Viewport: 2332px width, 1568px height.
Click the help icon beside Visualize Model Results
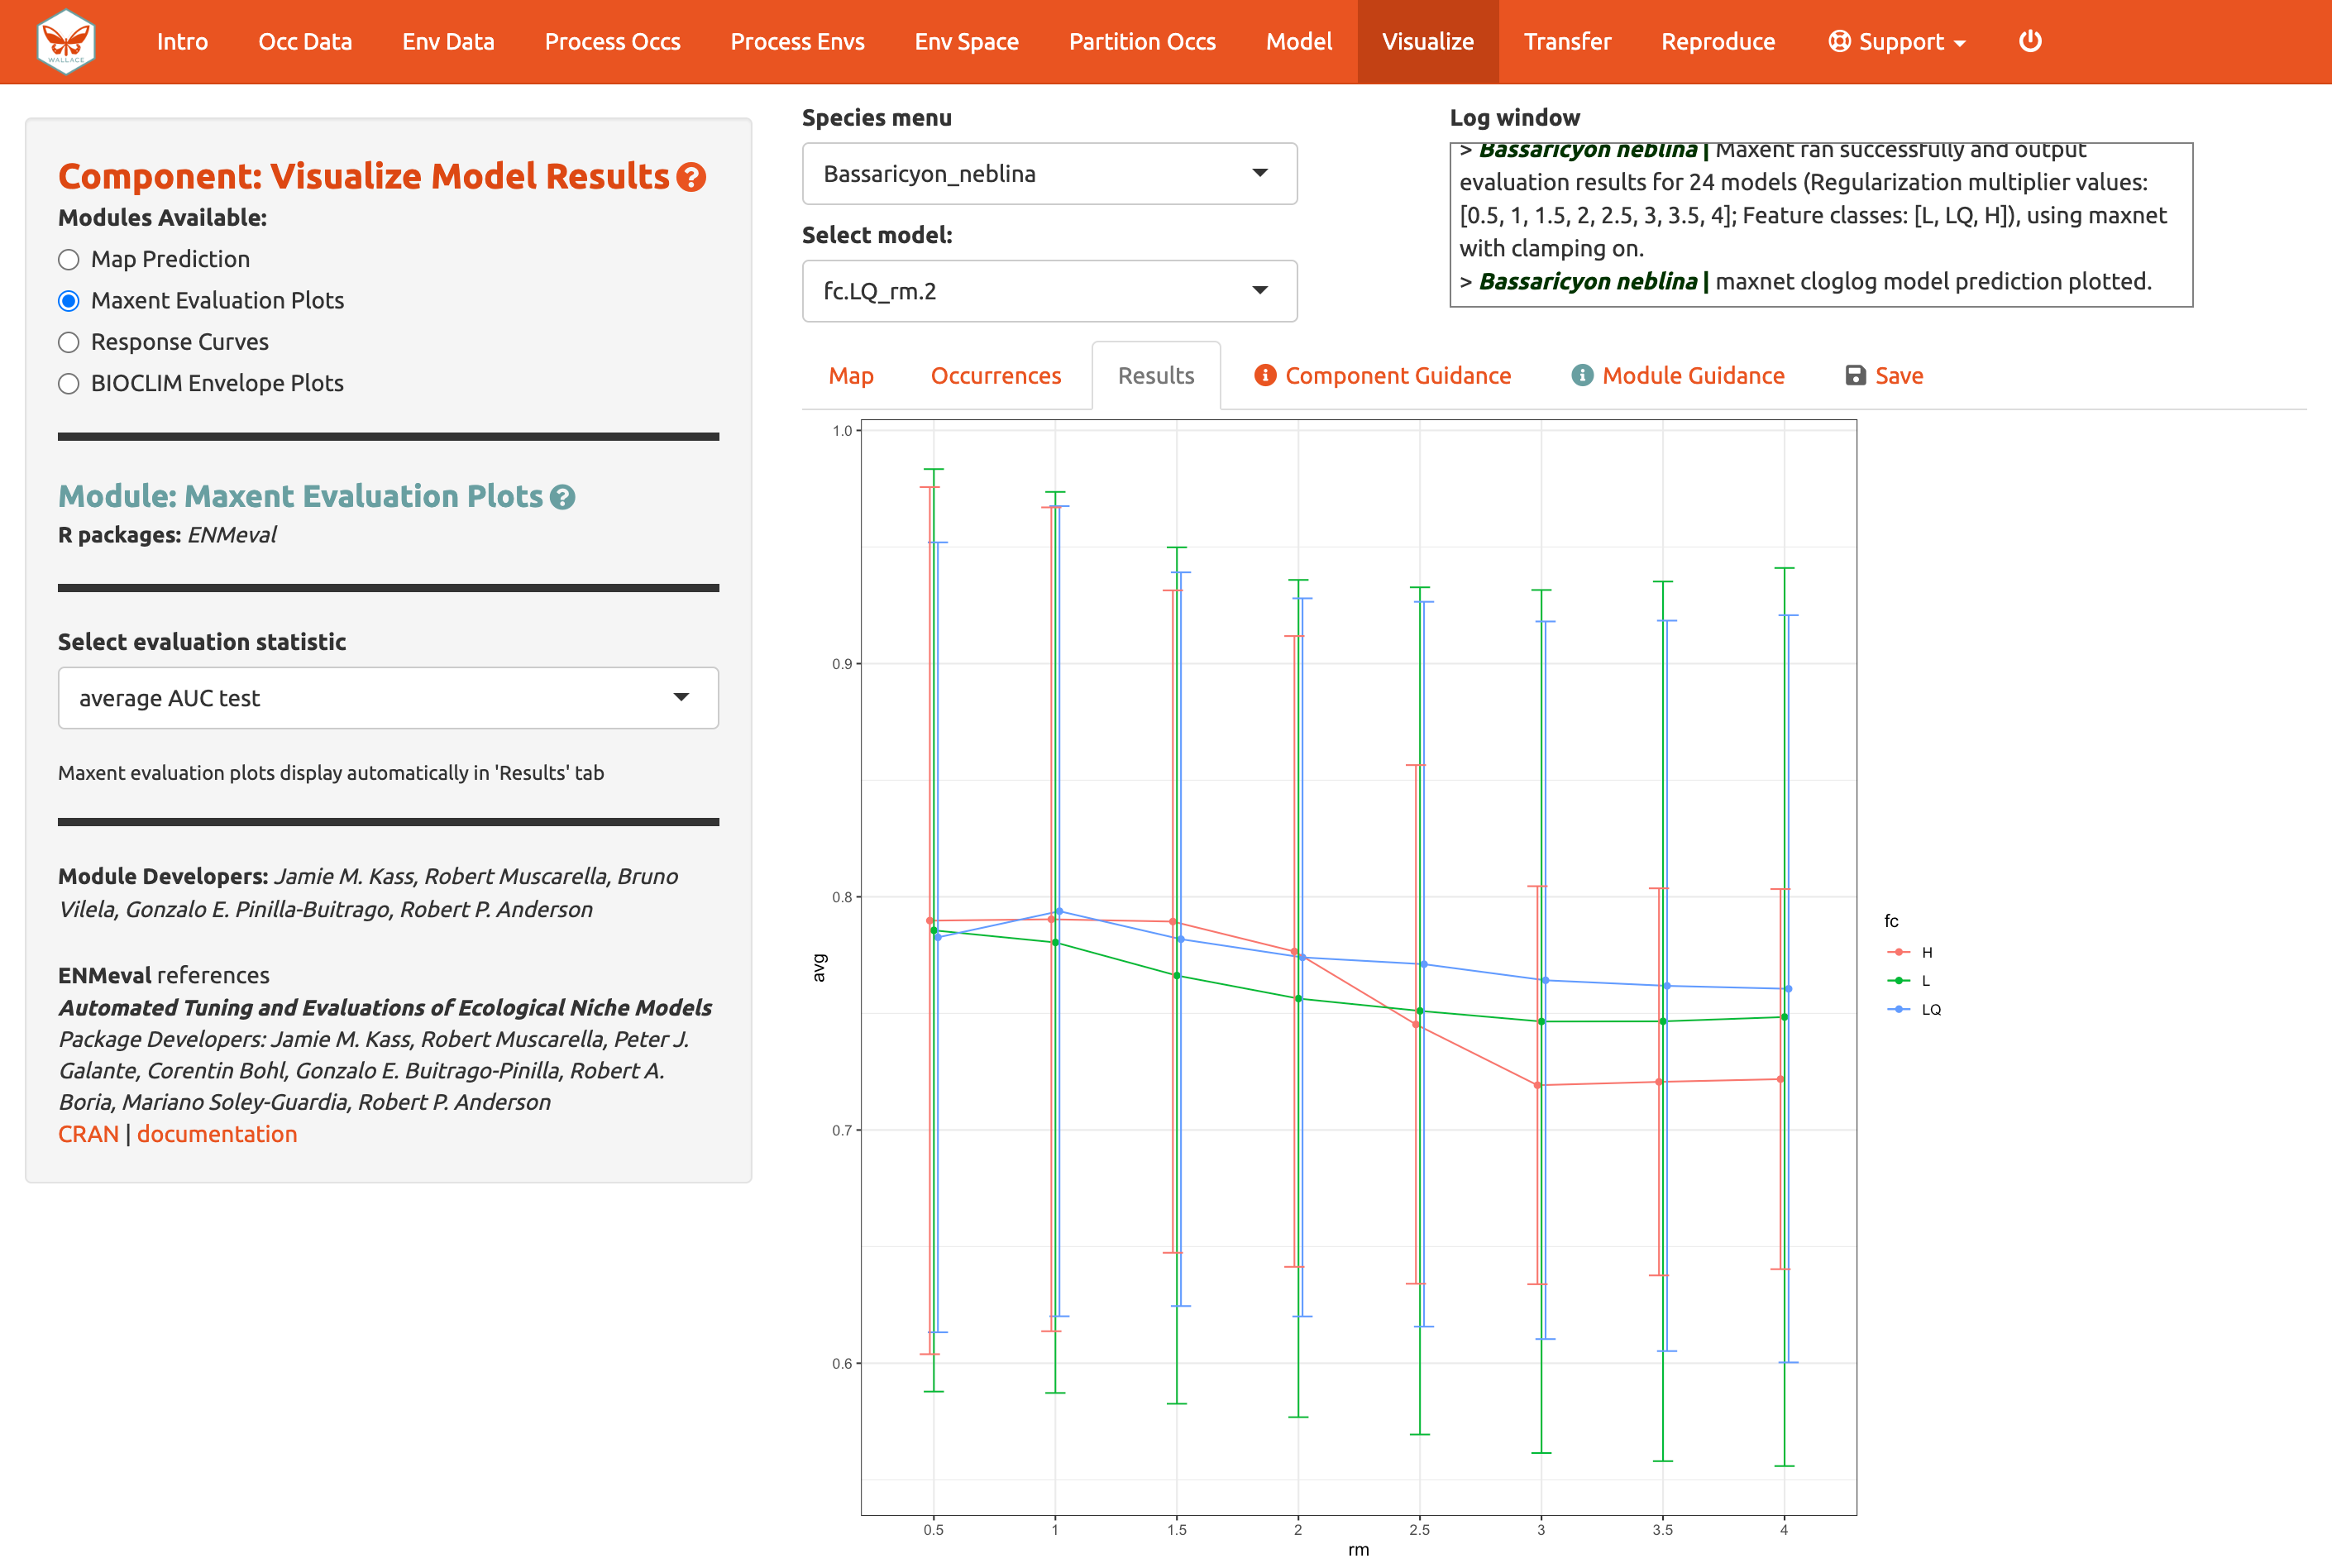pyautogui.click(x=691, y=177)
